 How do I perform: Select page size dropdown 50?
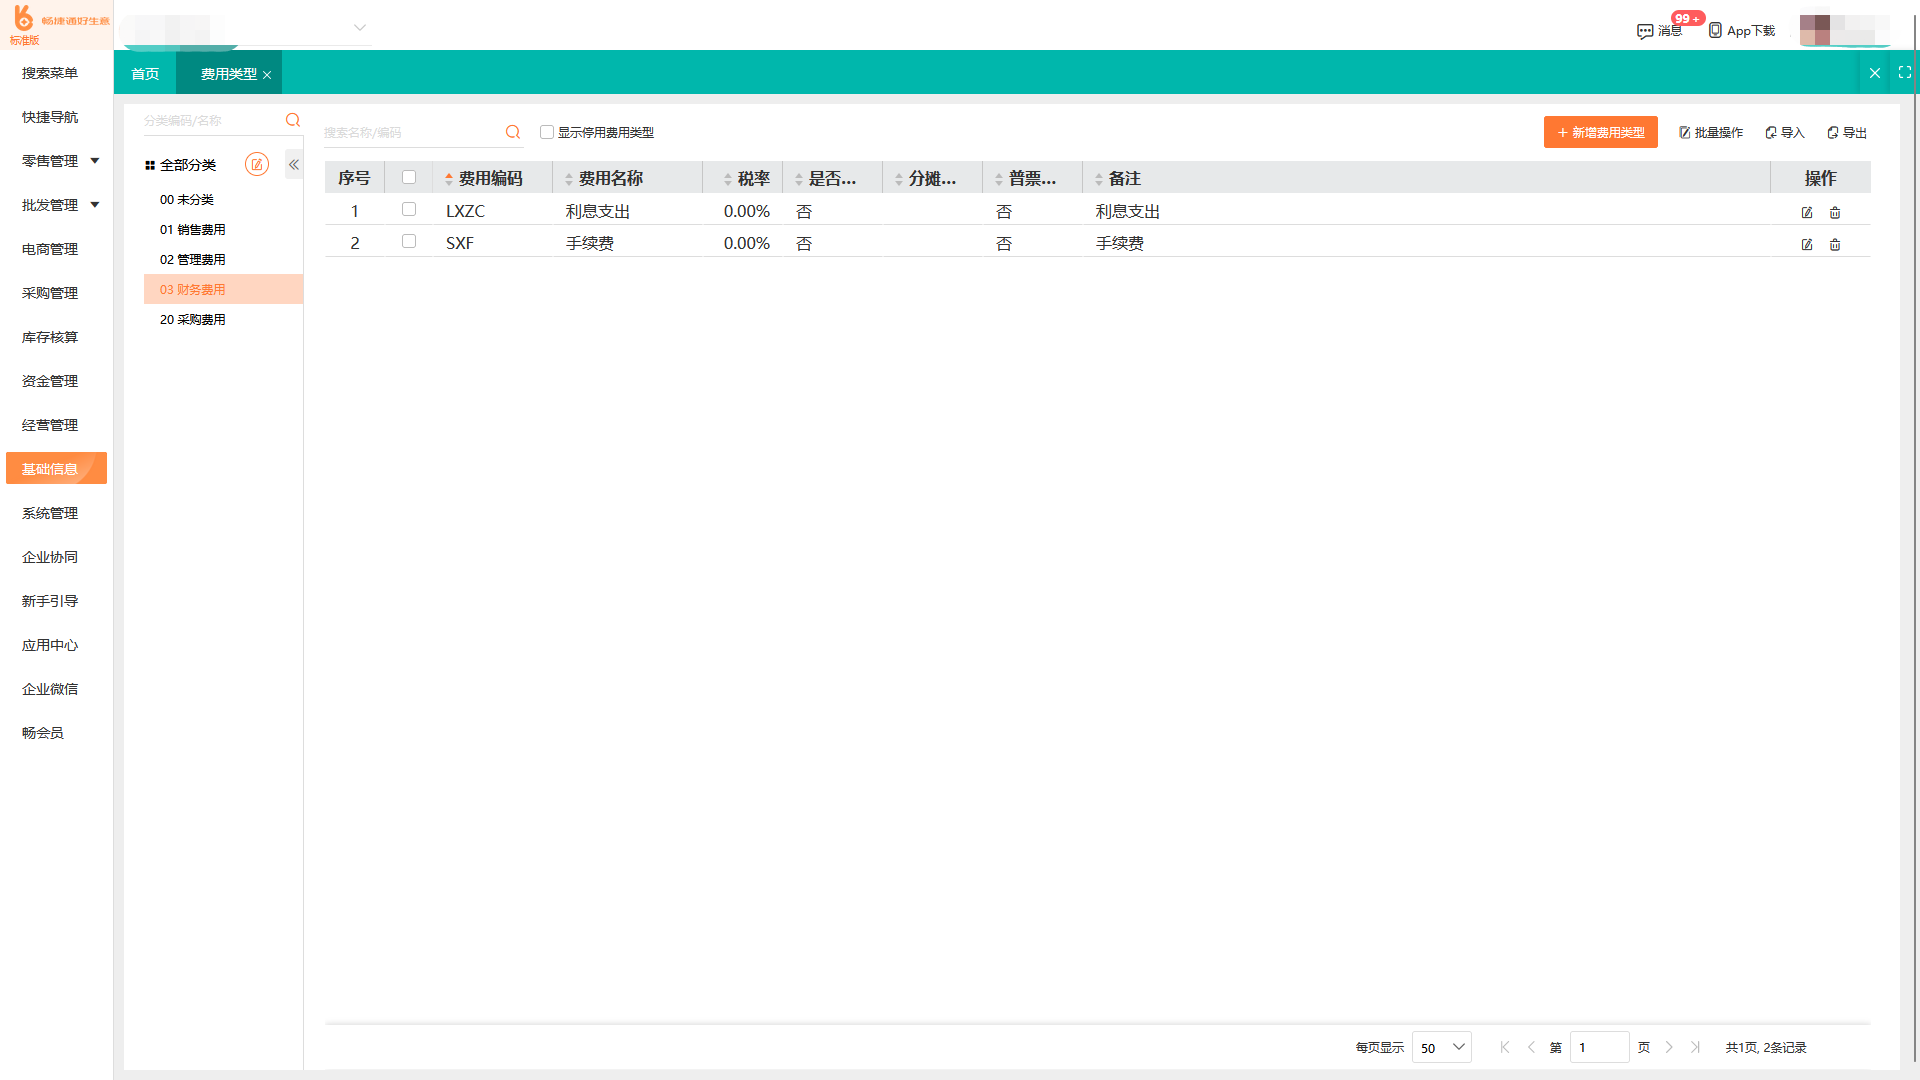pyautogui.click(x=1439, y=1047)
